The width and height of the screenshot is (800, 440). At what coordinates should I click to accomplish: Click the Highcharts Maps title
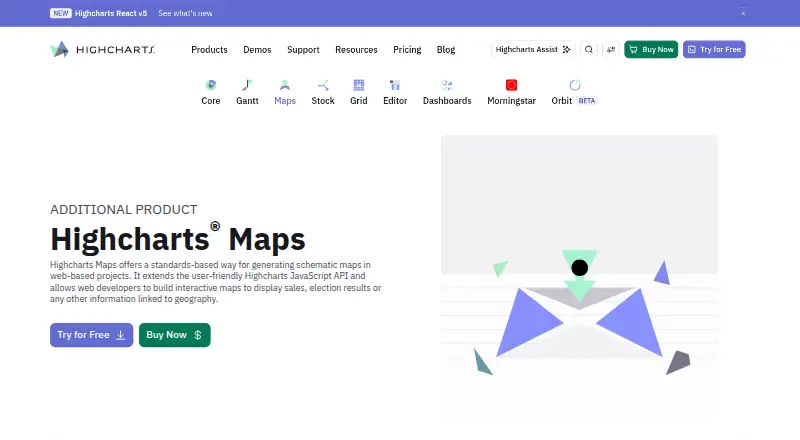coord(178,238)
